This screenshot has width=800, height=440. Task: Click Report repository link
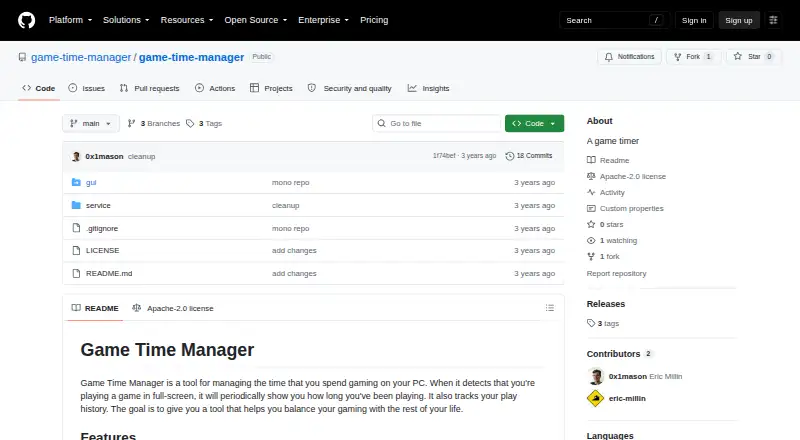[x=616, y=274]
